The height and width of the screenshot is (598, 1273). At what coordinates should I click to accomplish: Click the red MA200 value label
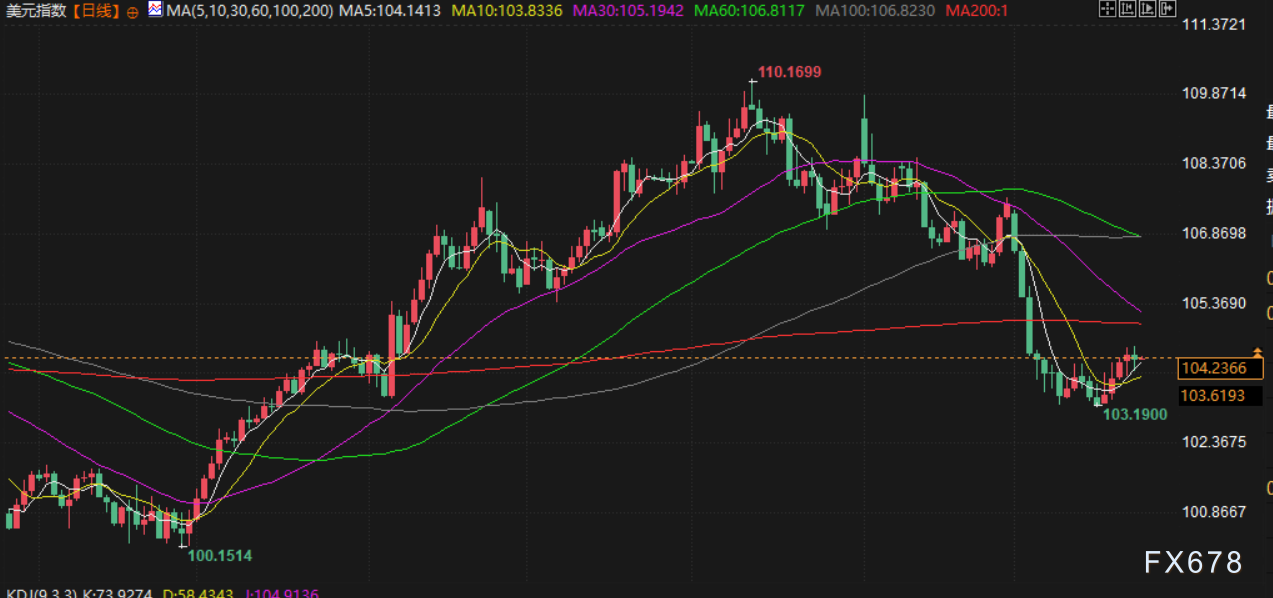tap(979, 11)
